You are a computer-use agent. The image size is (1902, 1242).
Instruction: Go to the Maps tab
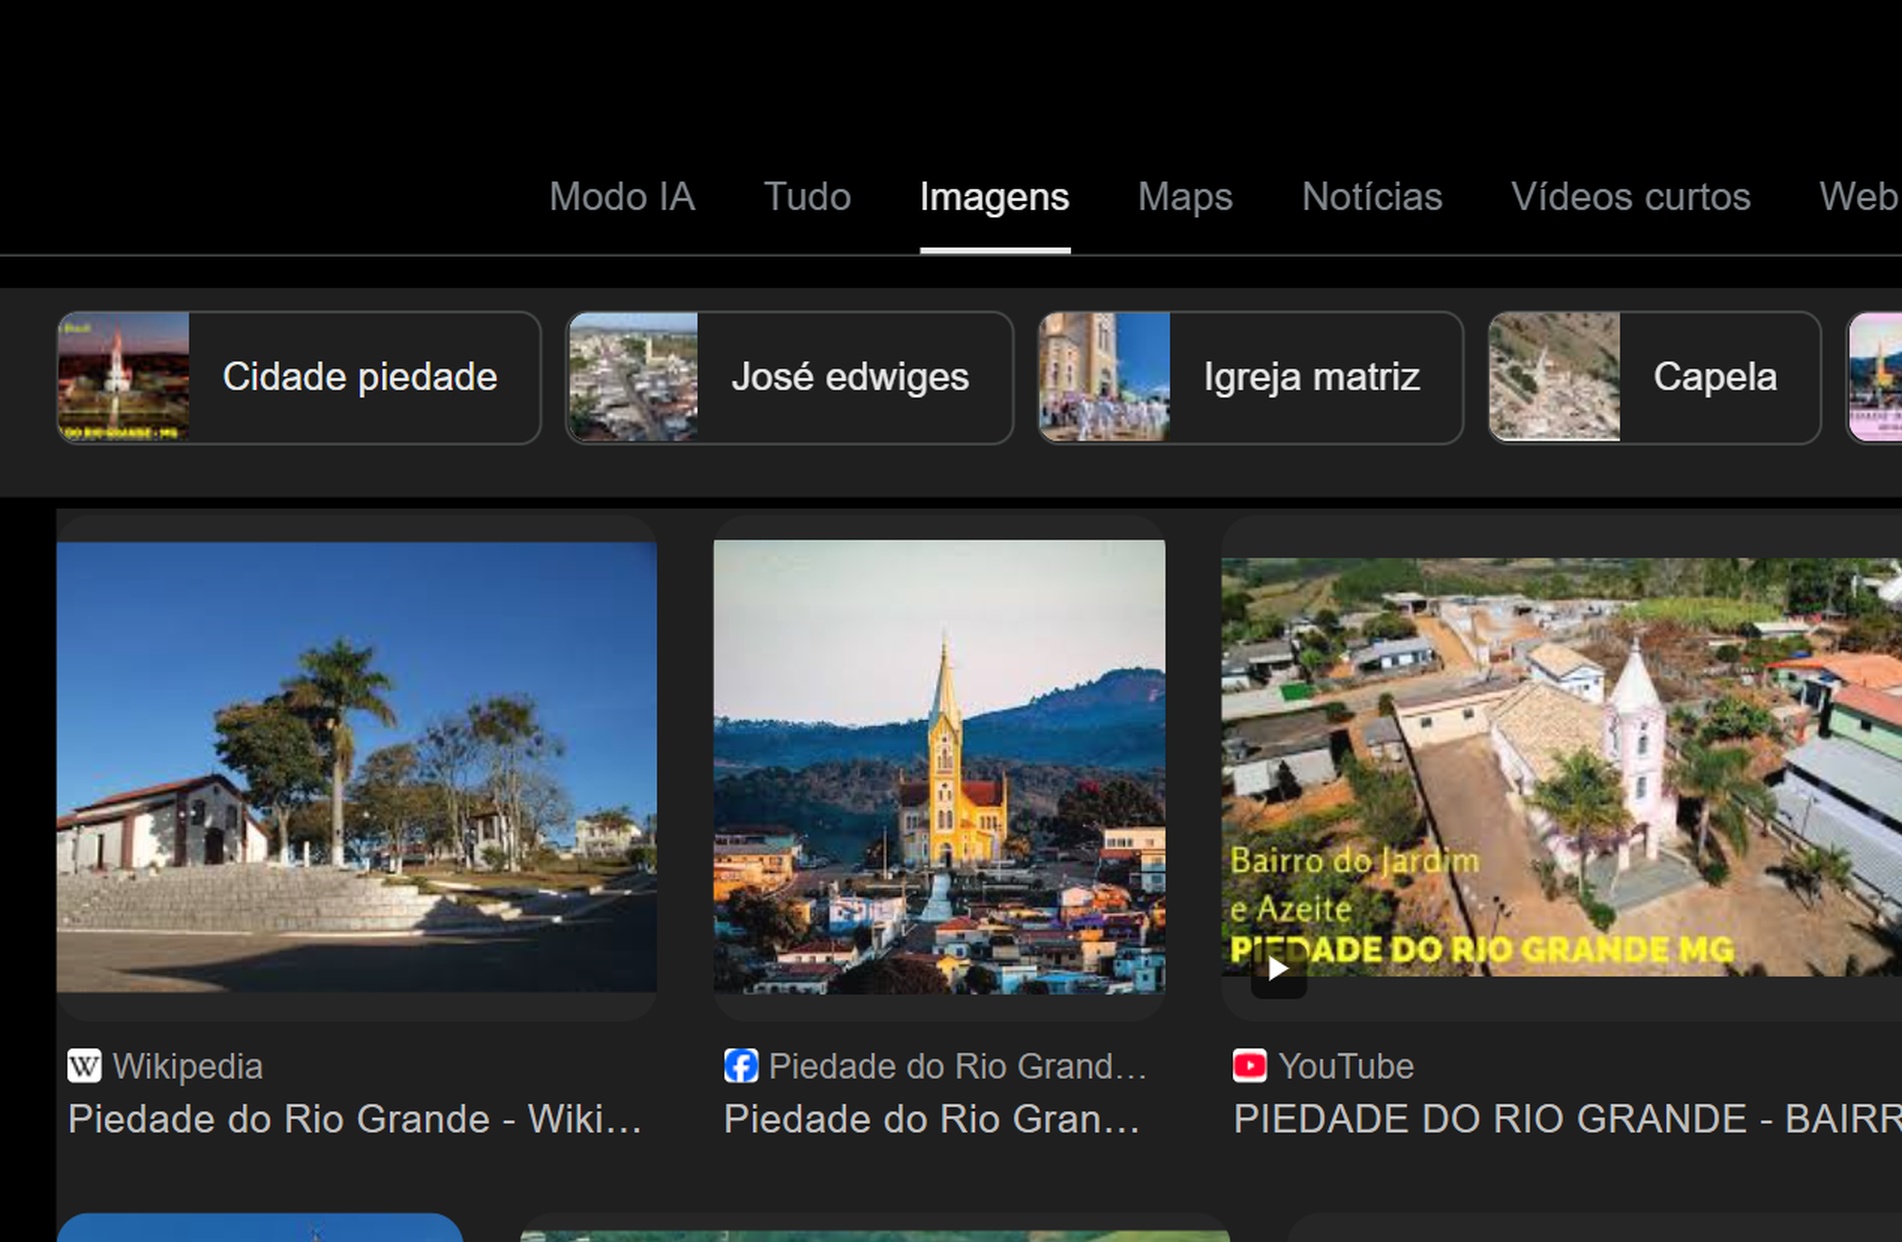1185,197
